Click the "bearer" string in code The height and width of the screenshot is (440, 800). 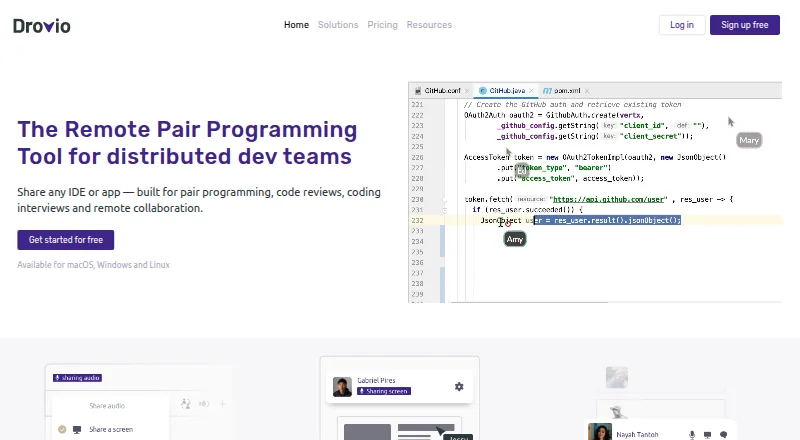591,167
